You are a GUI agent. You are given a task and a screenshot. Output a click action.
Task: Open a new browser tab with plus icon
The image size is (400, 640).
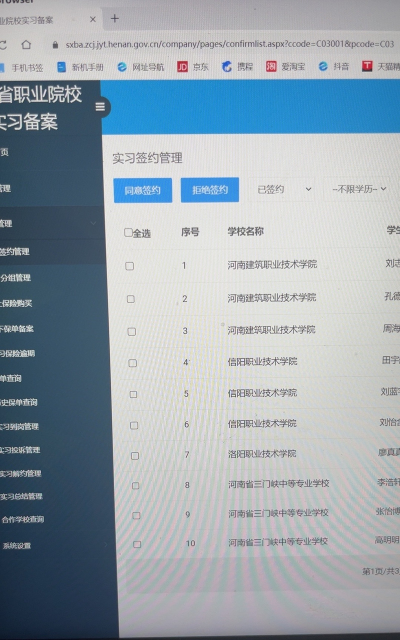(115, 18)
